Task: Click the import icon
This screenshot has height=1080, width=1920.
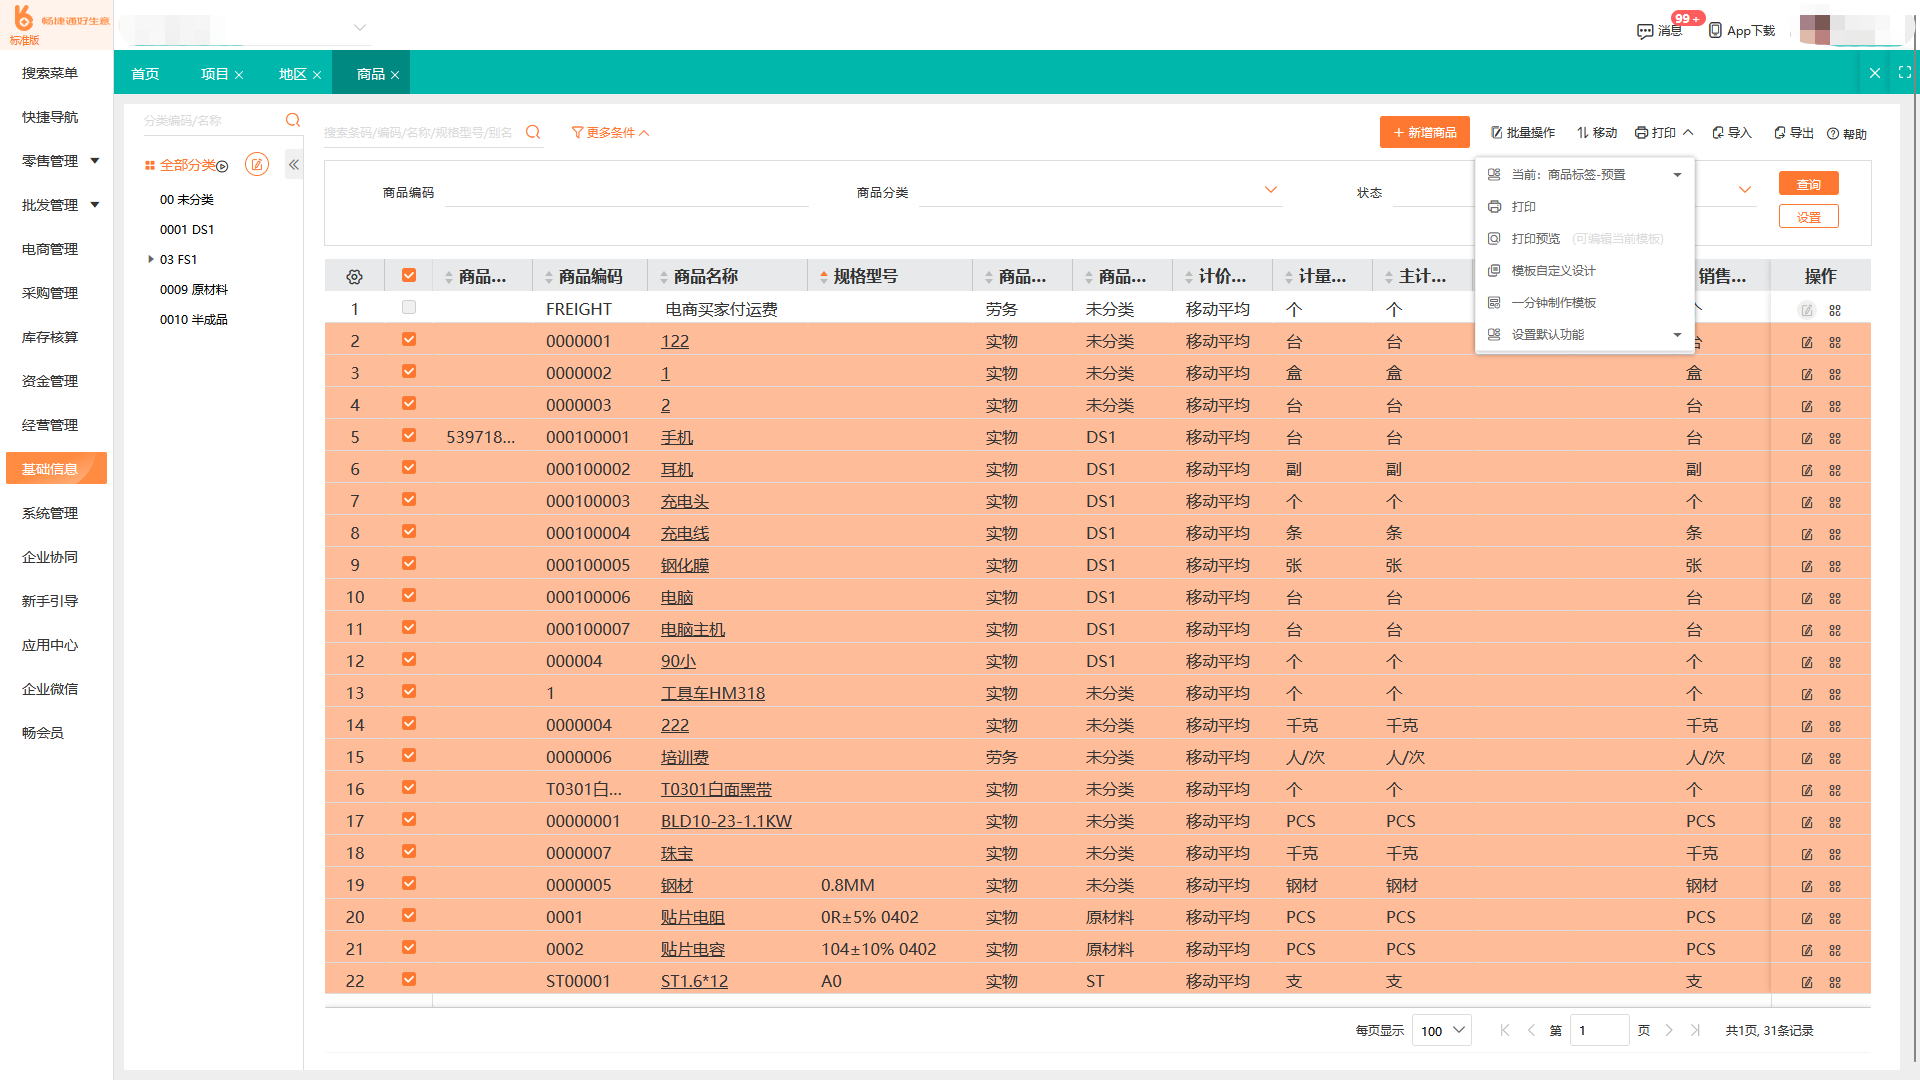Action: [x=1730, y=132]
